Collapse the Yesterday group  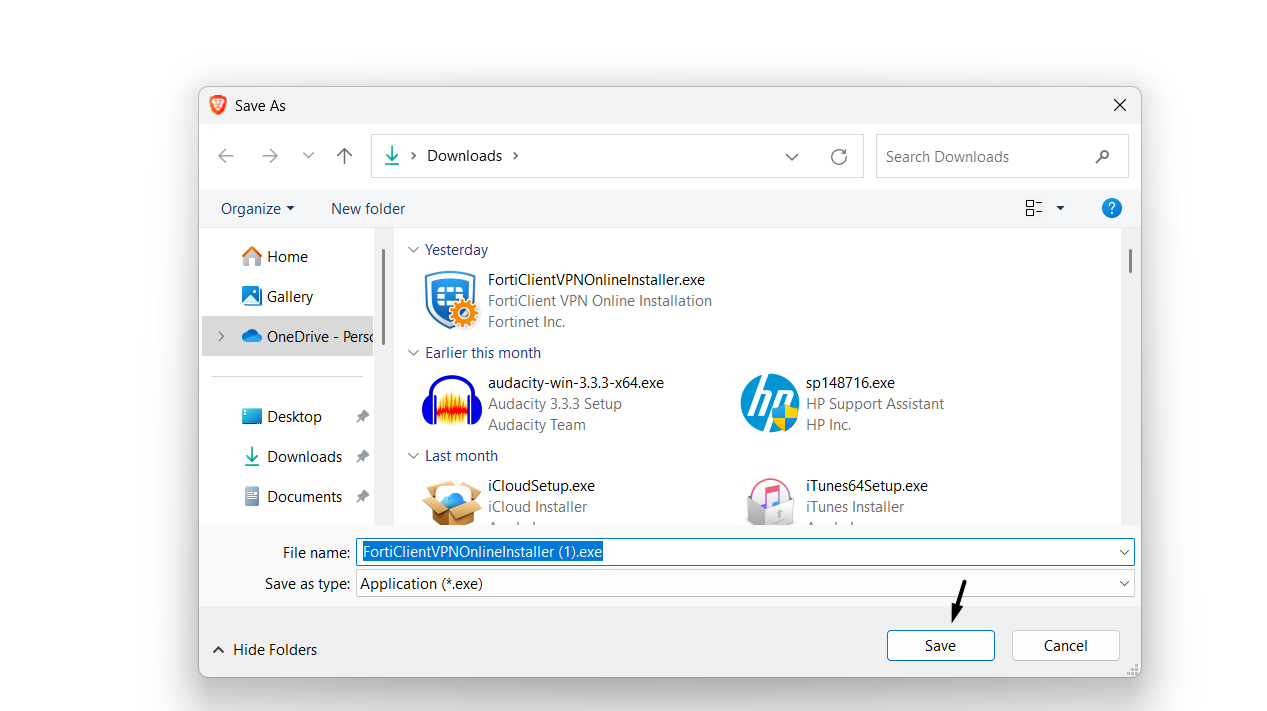pos(413,249)
